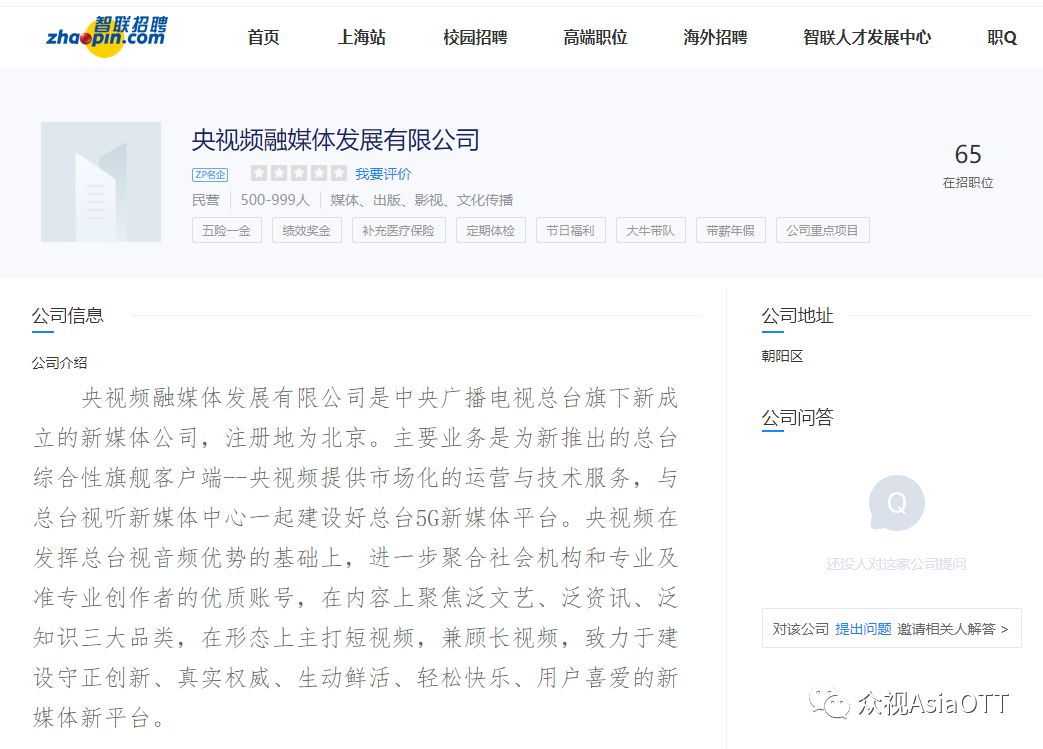1043x749 pixels.
Task: Click the 职Q navigation icon
Action: (1000, 35)
